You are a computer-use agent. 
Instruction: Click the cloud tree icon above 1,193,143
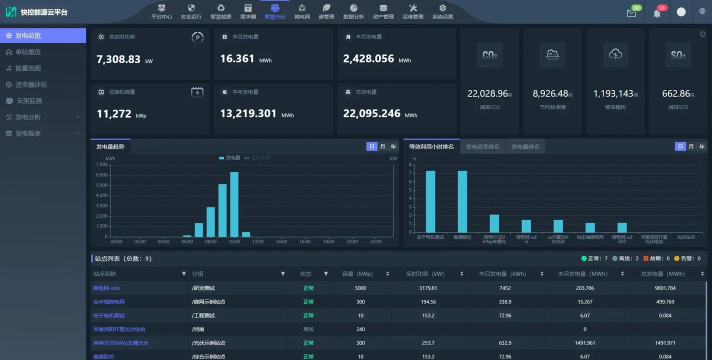(x=615, y=55)
